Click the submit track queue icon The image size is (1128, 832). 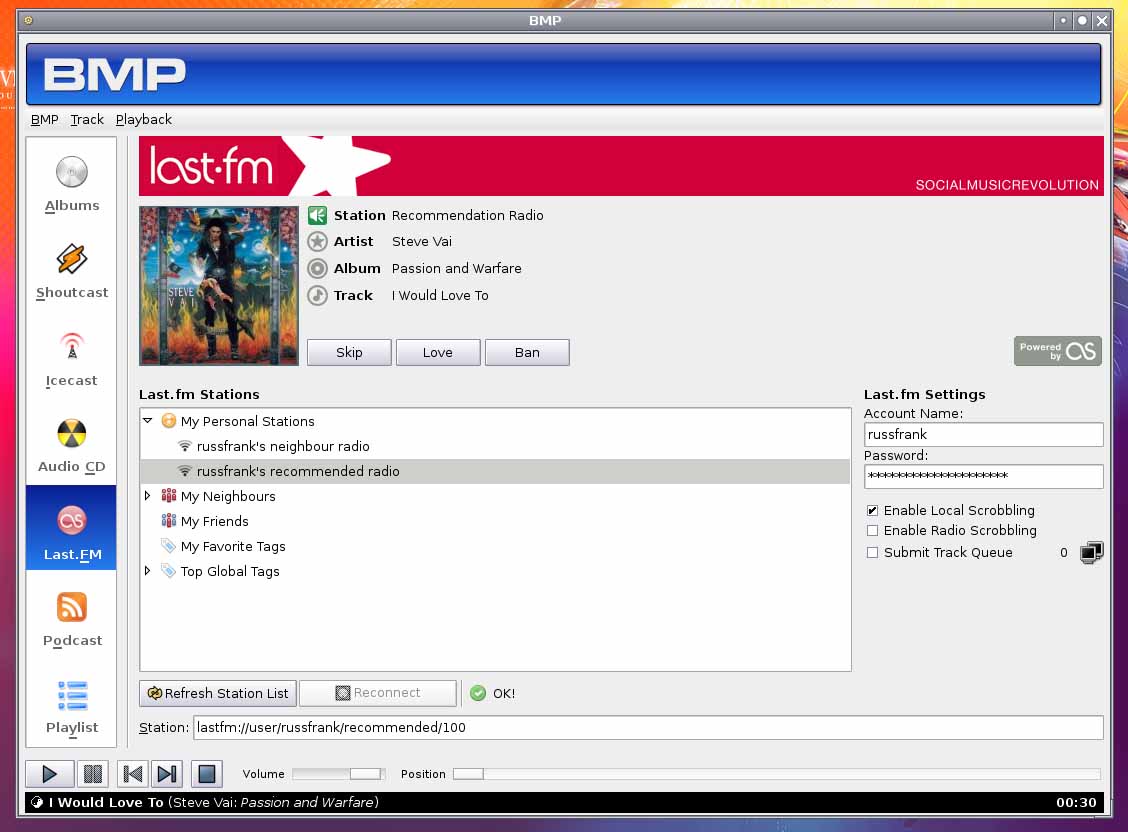point(1091,553)
